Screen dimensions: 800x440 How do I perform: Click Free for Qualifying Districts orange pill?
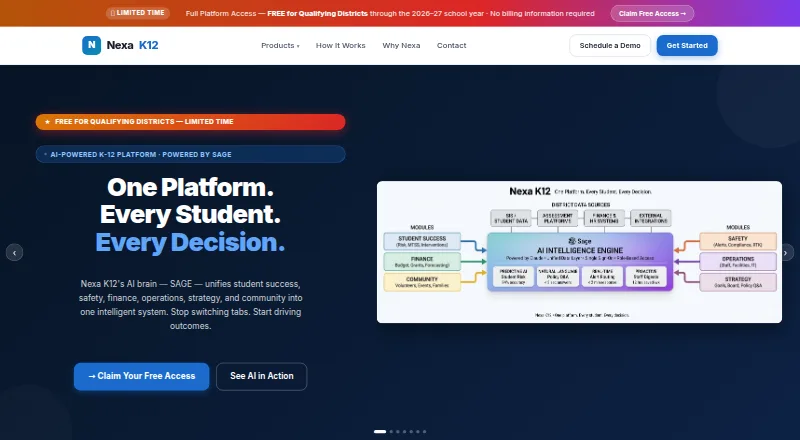click(x=190, y=121)
